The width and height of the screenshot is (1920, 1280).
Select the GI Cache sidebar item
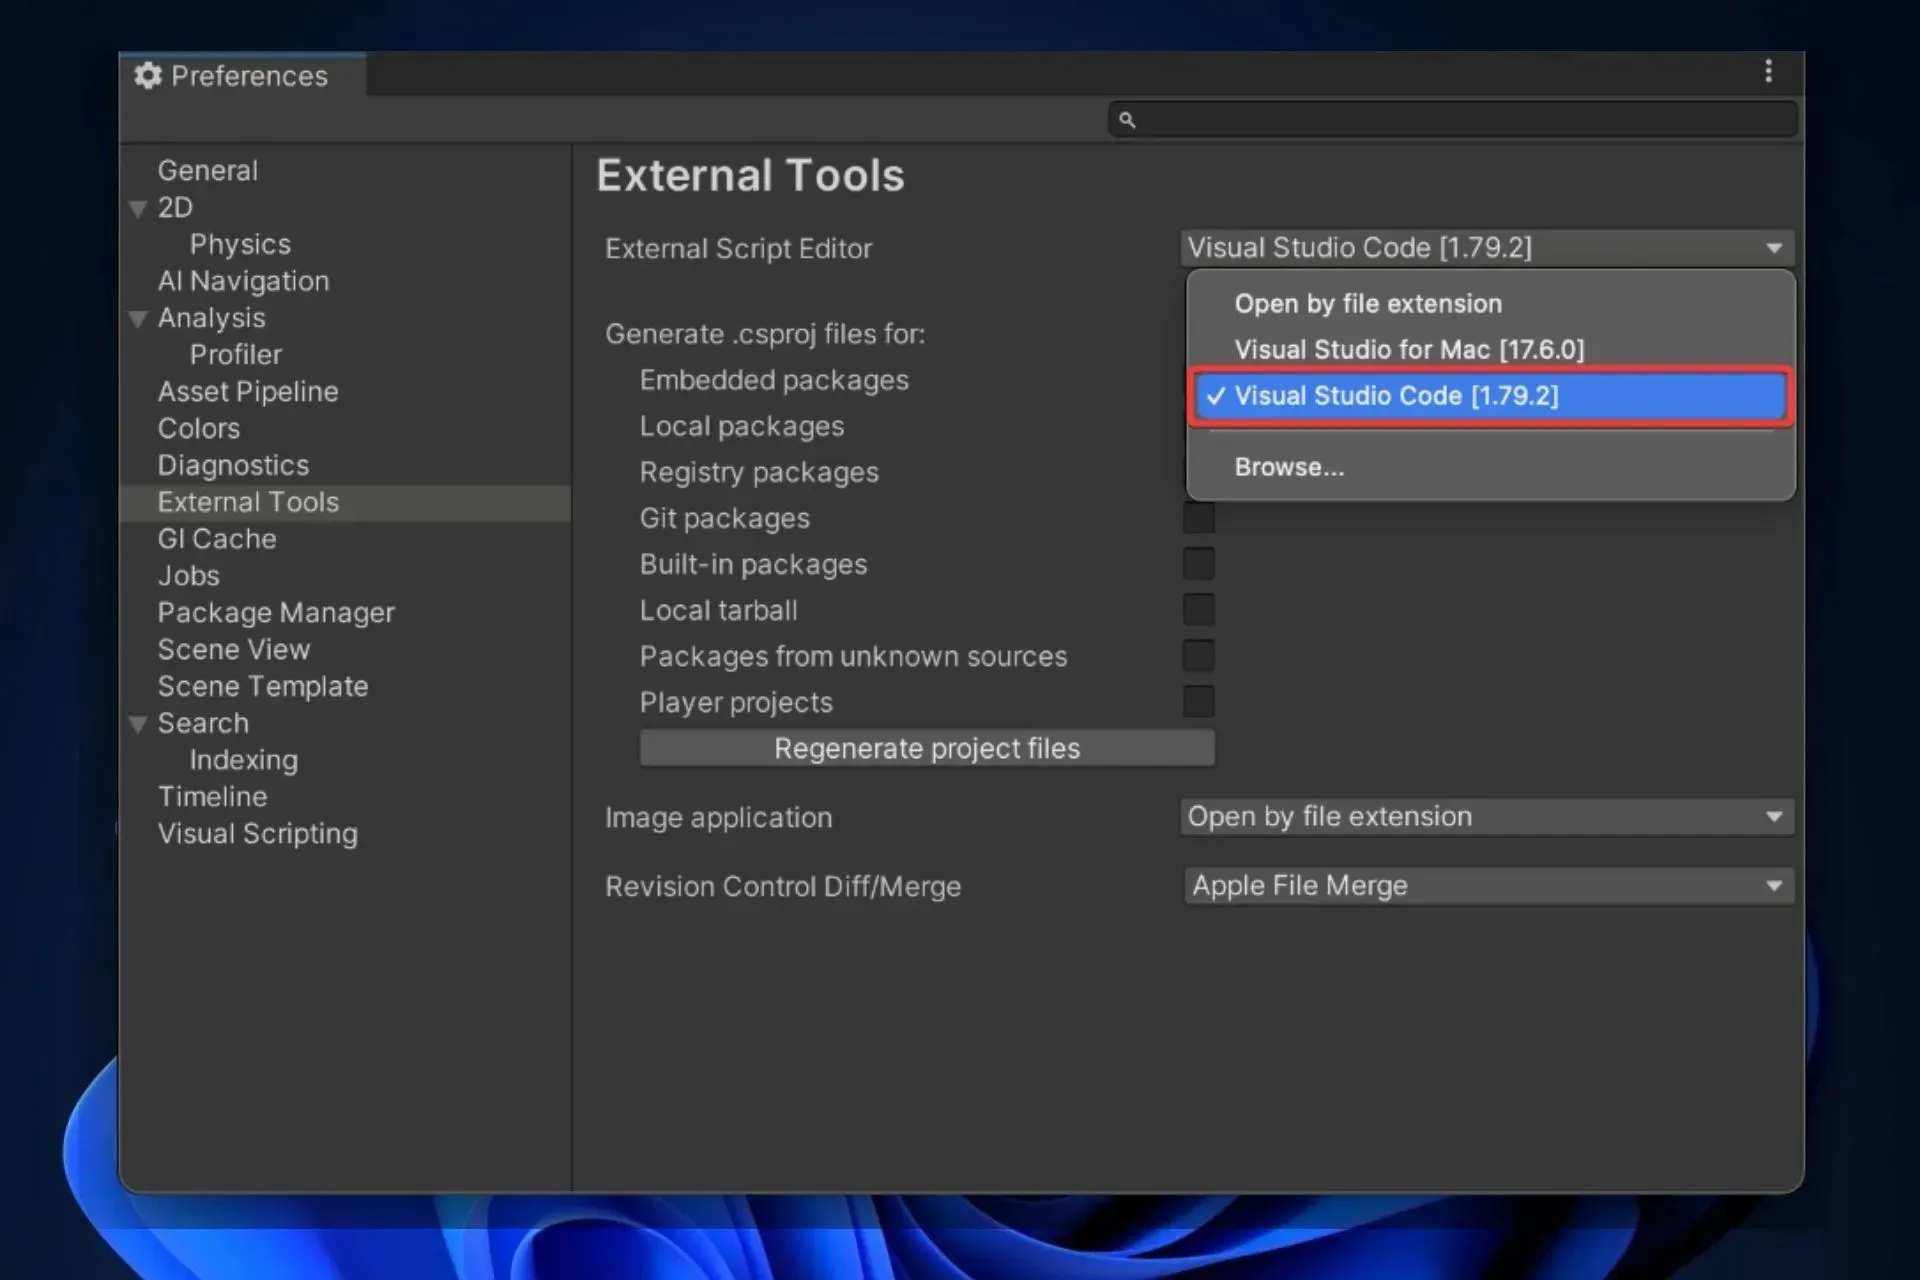[x=216, y=539]
